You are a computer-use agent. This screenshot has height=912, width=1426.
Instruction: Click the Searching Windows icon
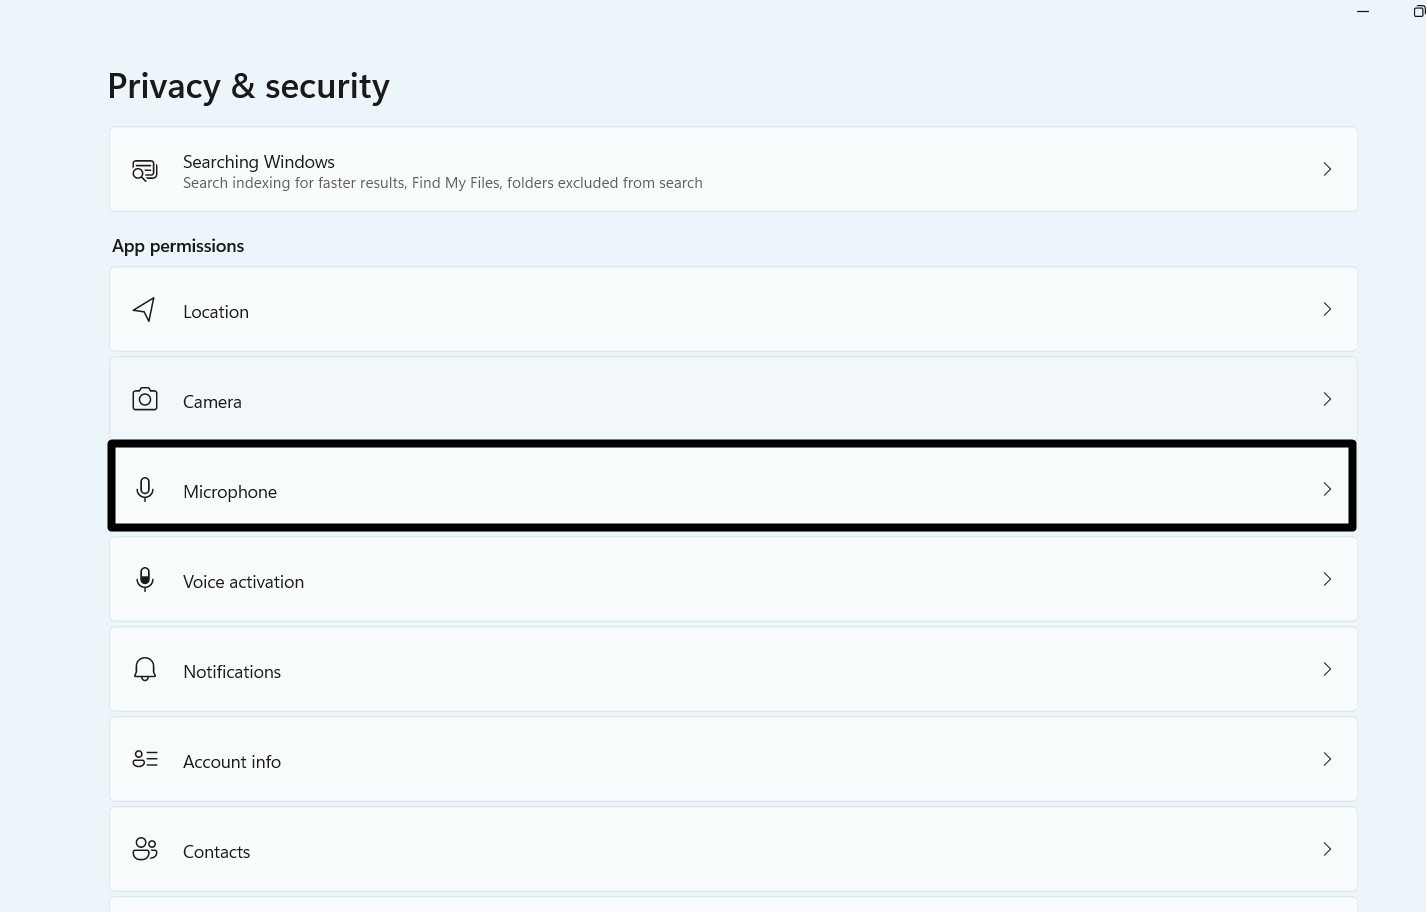(x=145, y=170)
